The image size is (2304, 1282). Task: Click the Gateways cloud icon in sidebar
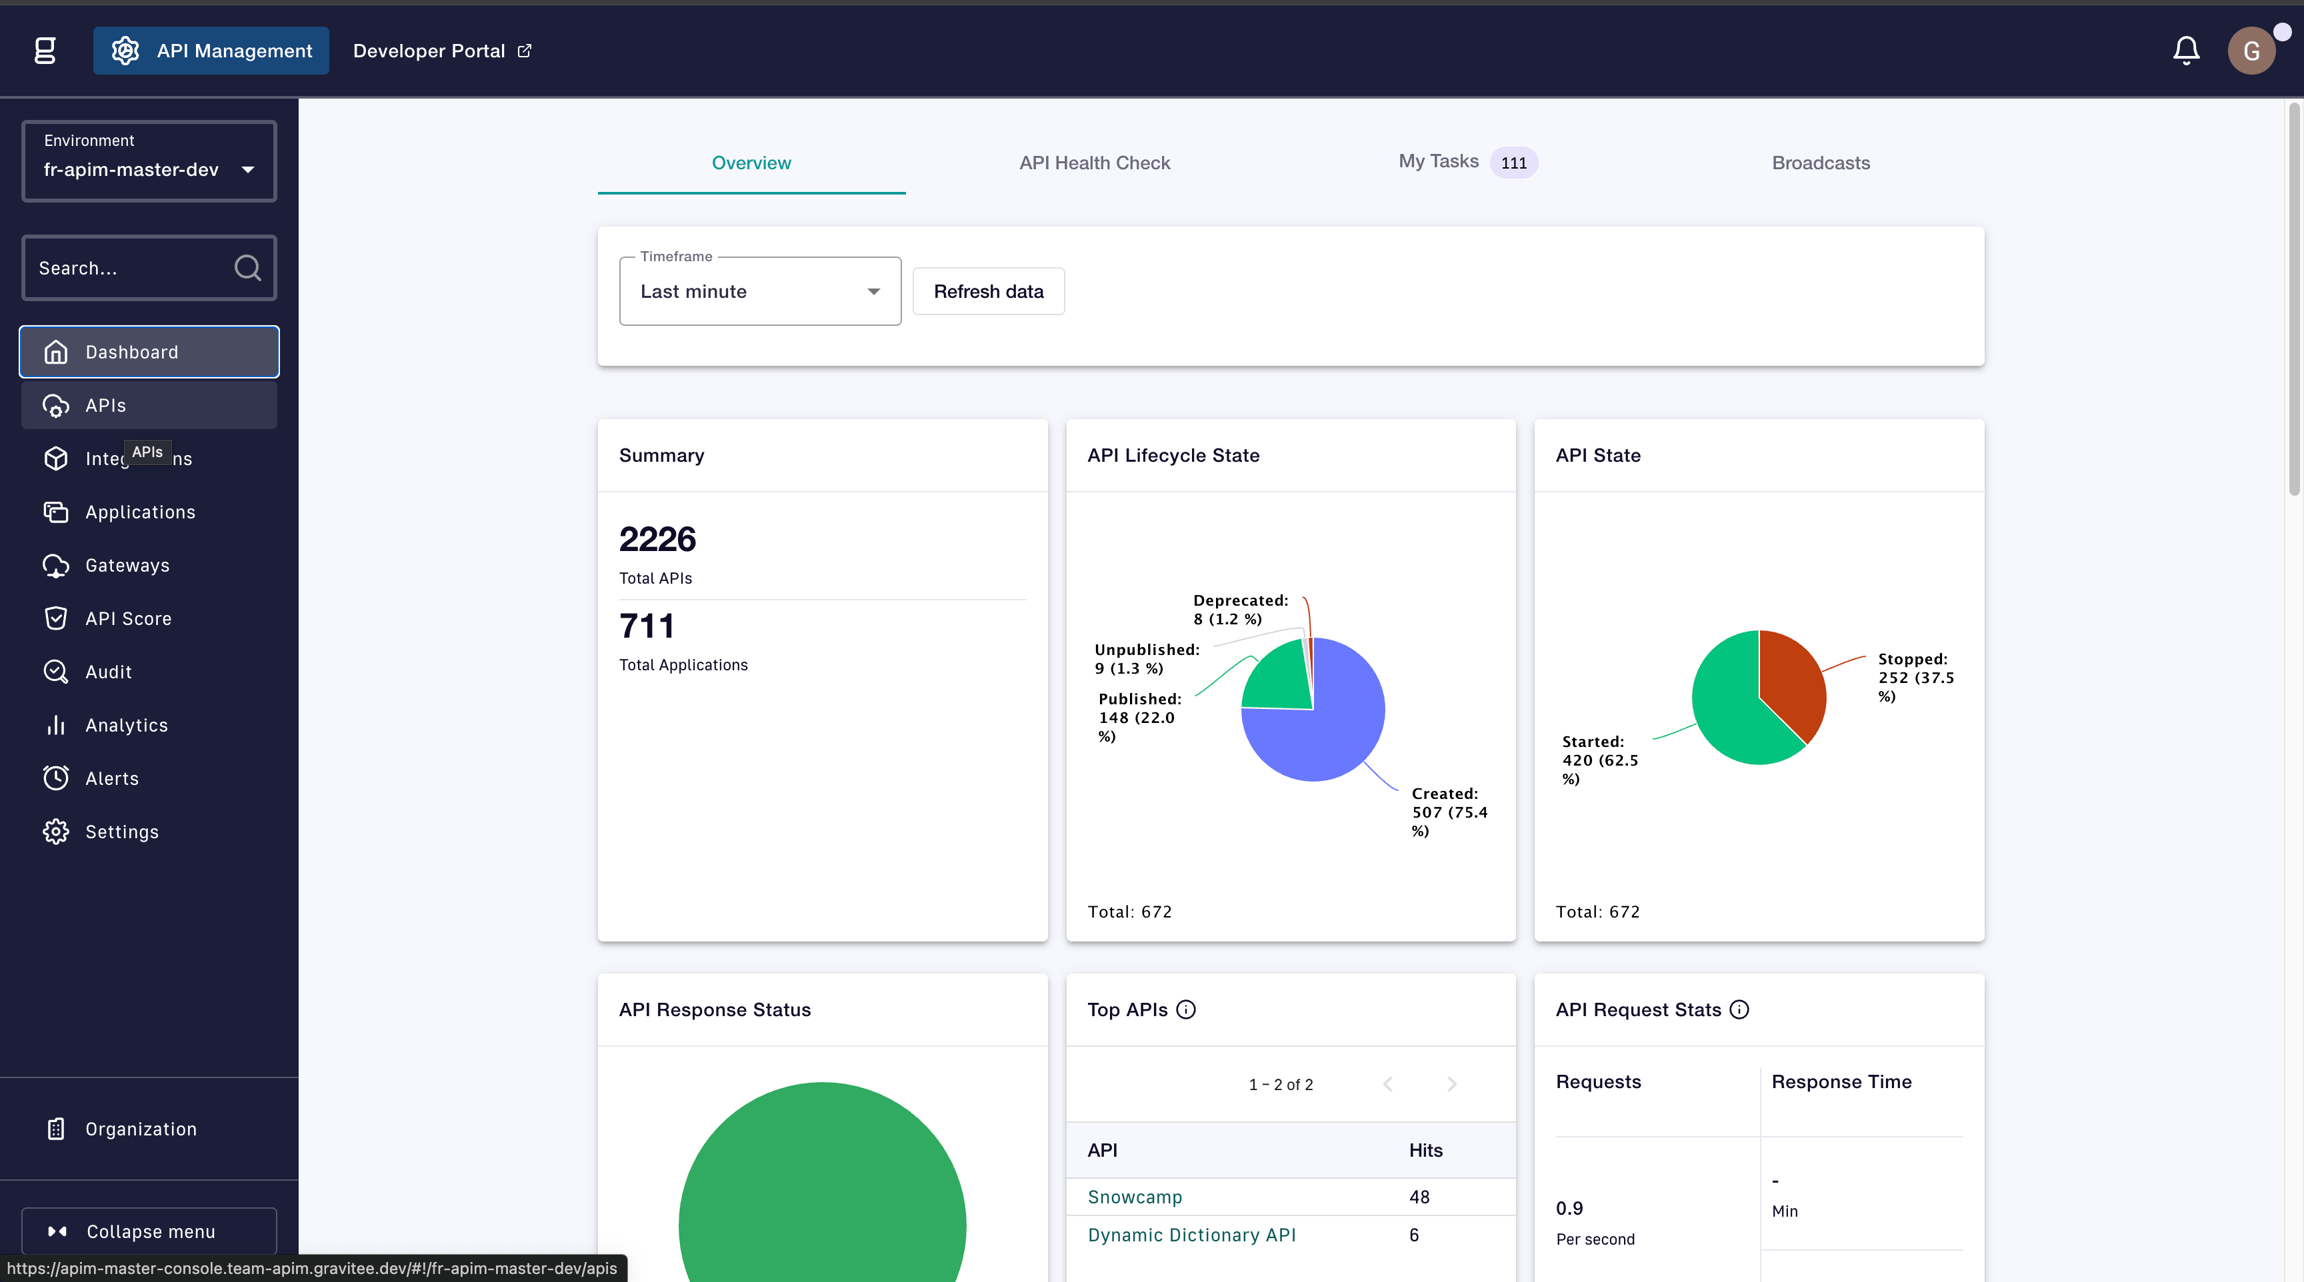click(x=56, y=565)
